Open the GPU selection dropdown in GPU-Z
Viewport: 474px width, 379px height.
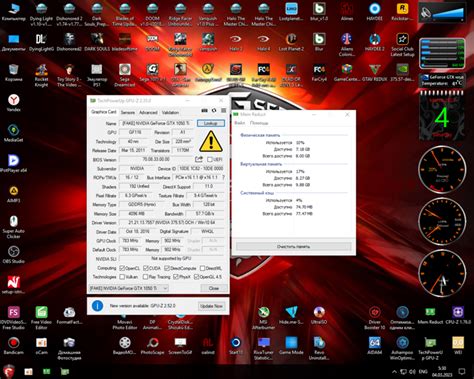coord(129,288)
